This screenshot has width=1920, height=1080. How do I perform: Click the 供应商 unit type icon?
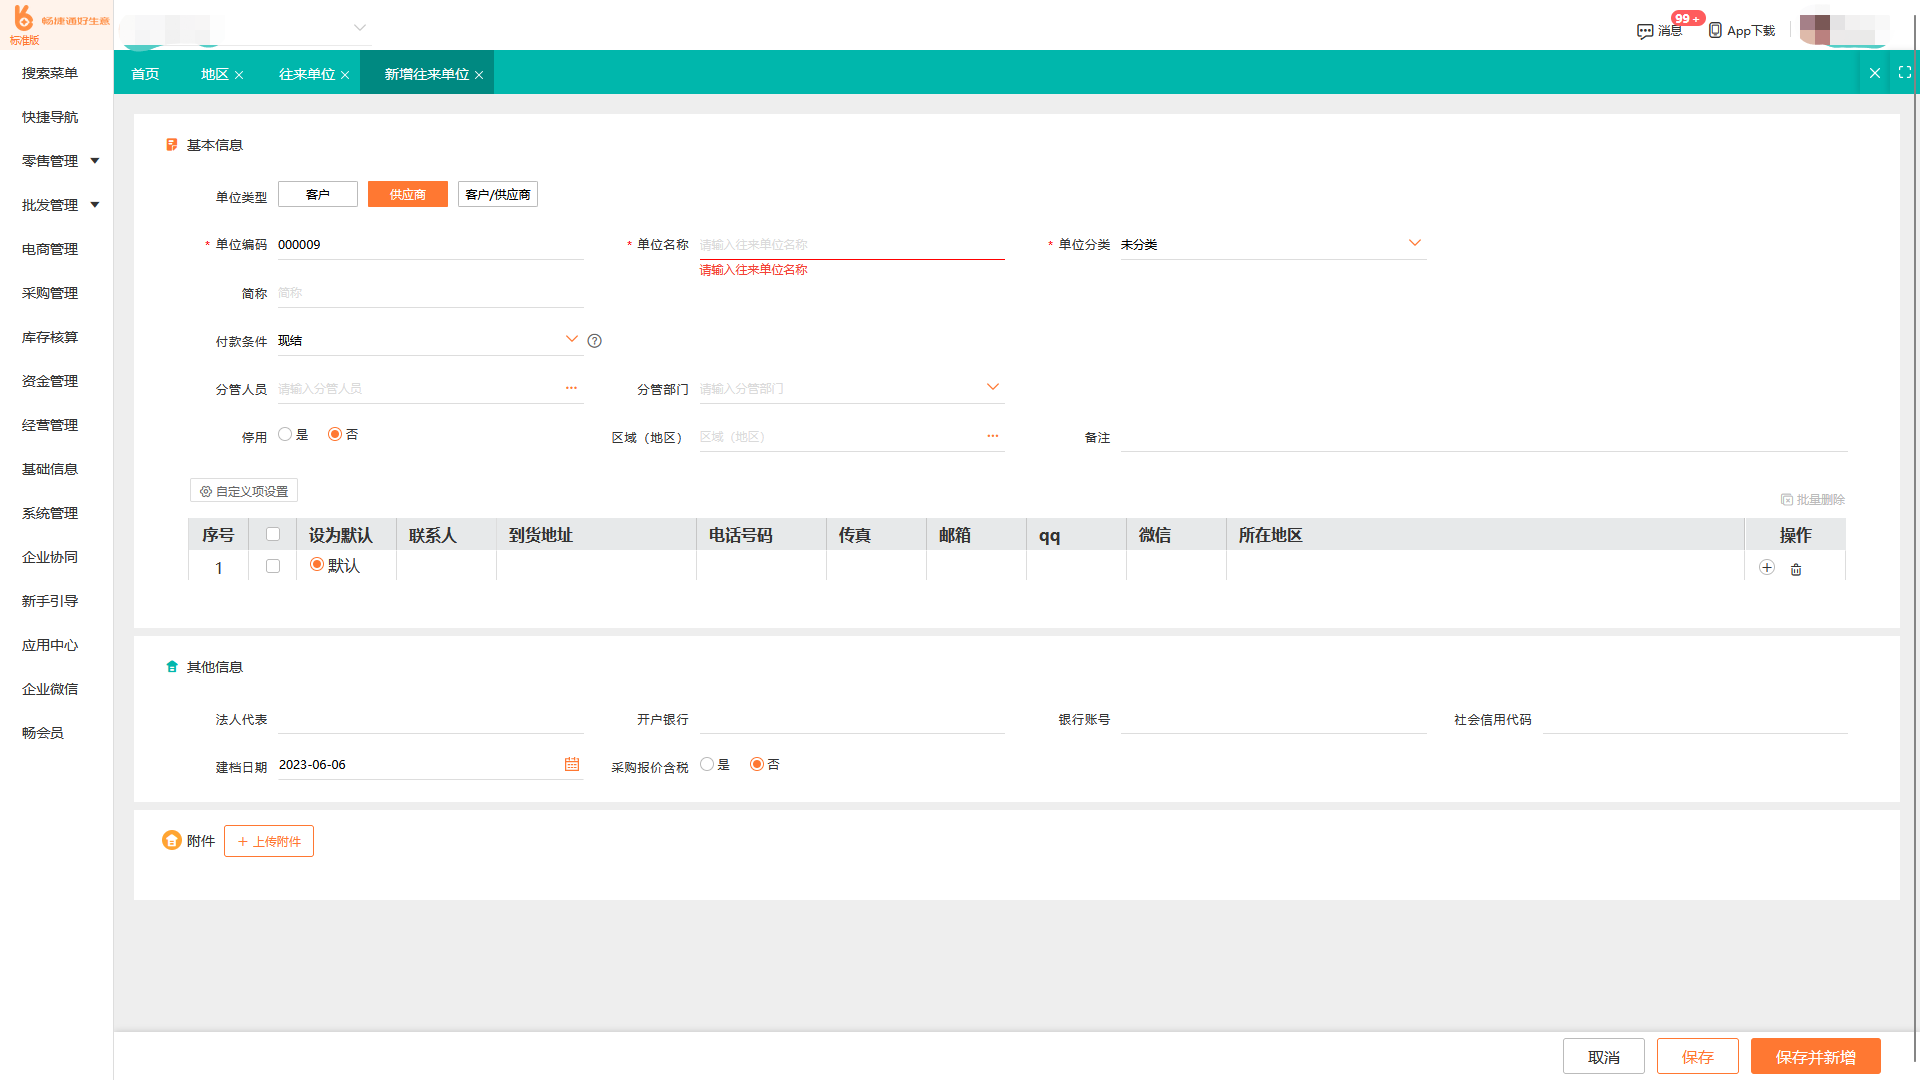[406, 194]
